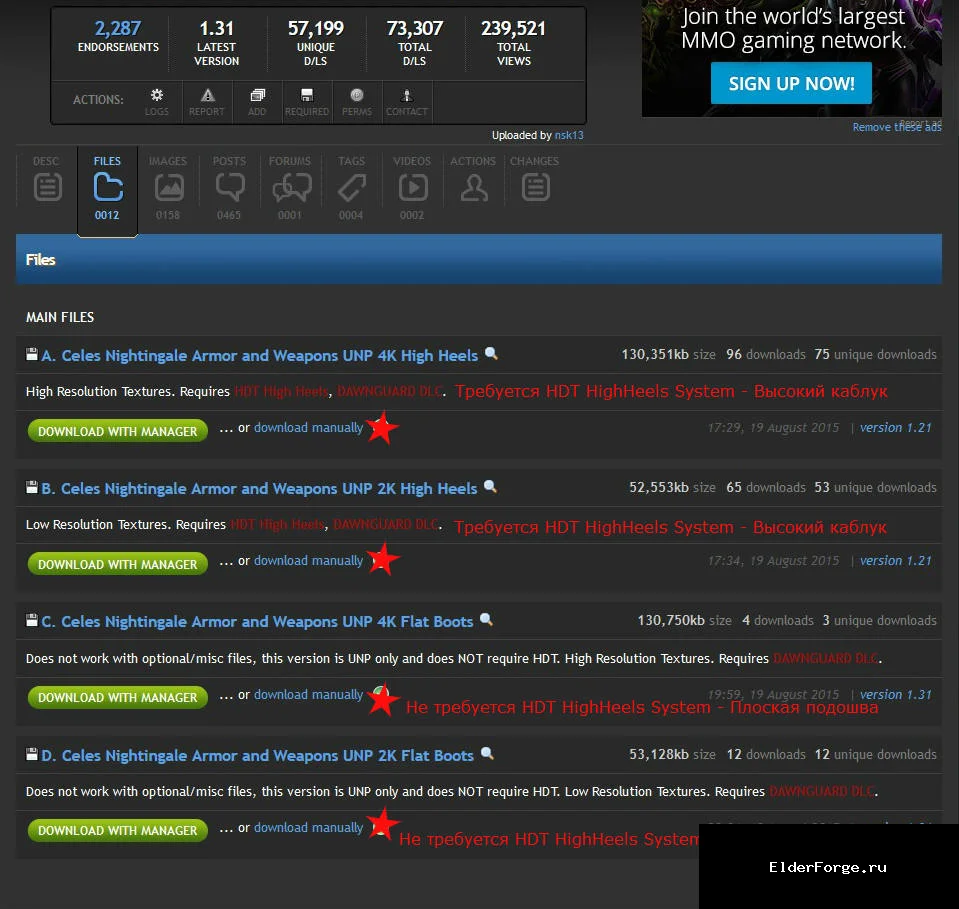Download 4K High Heels with manager
The width and height of the screenshot is (959, 909).
pyautogui.click(x=118, y=431)
